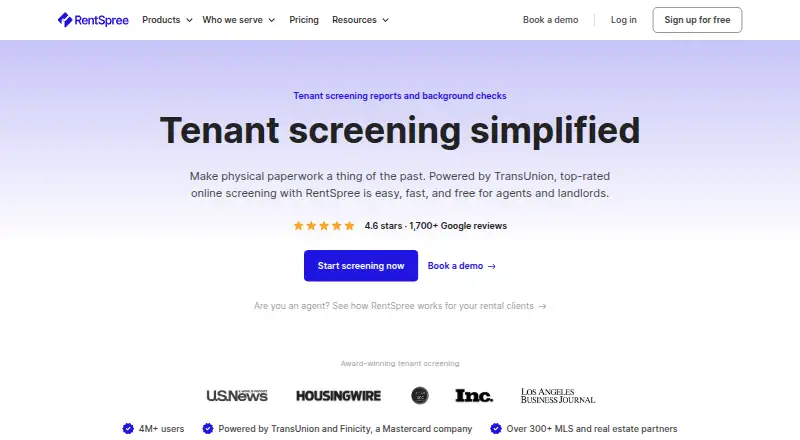Click arrow after rental clients text
Viewport: 800px width, 440px height.
[542, 306]
